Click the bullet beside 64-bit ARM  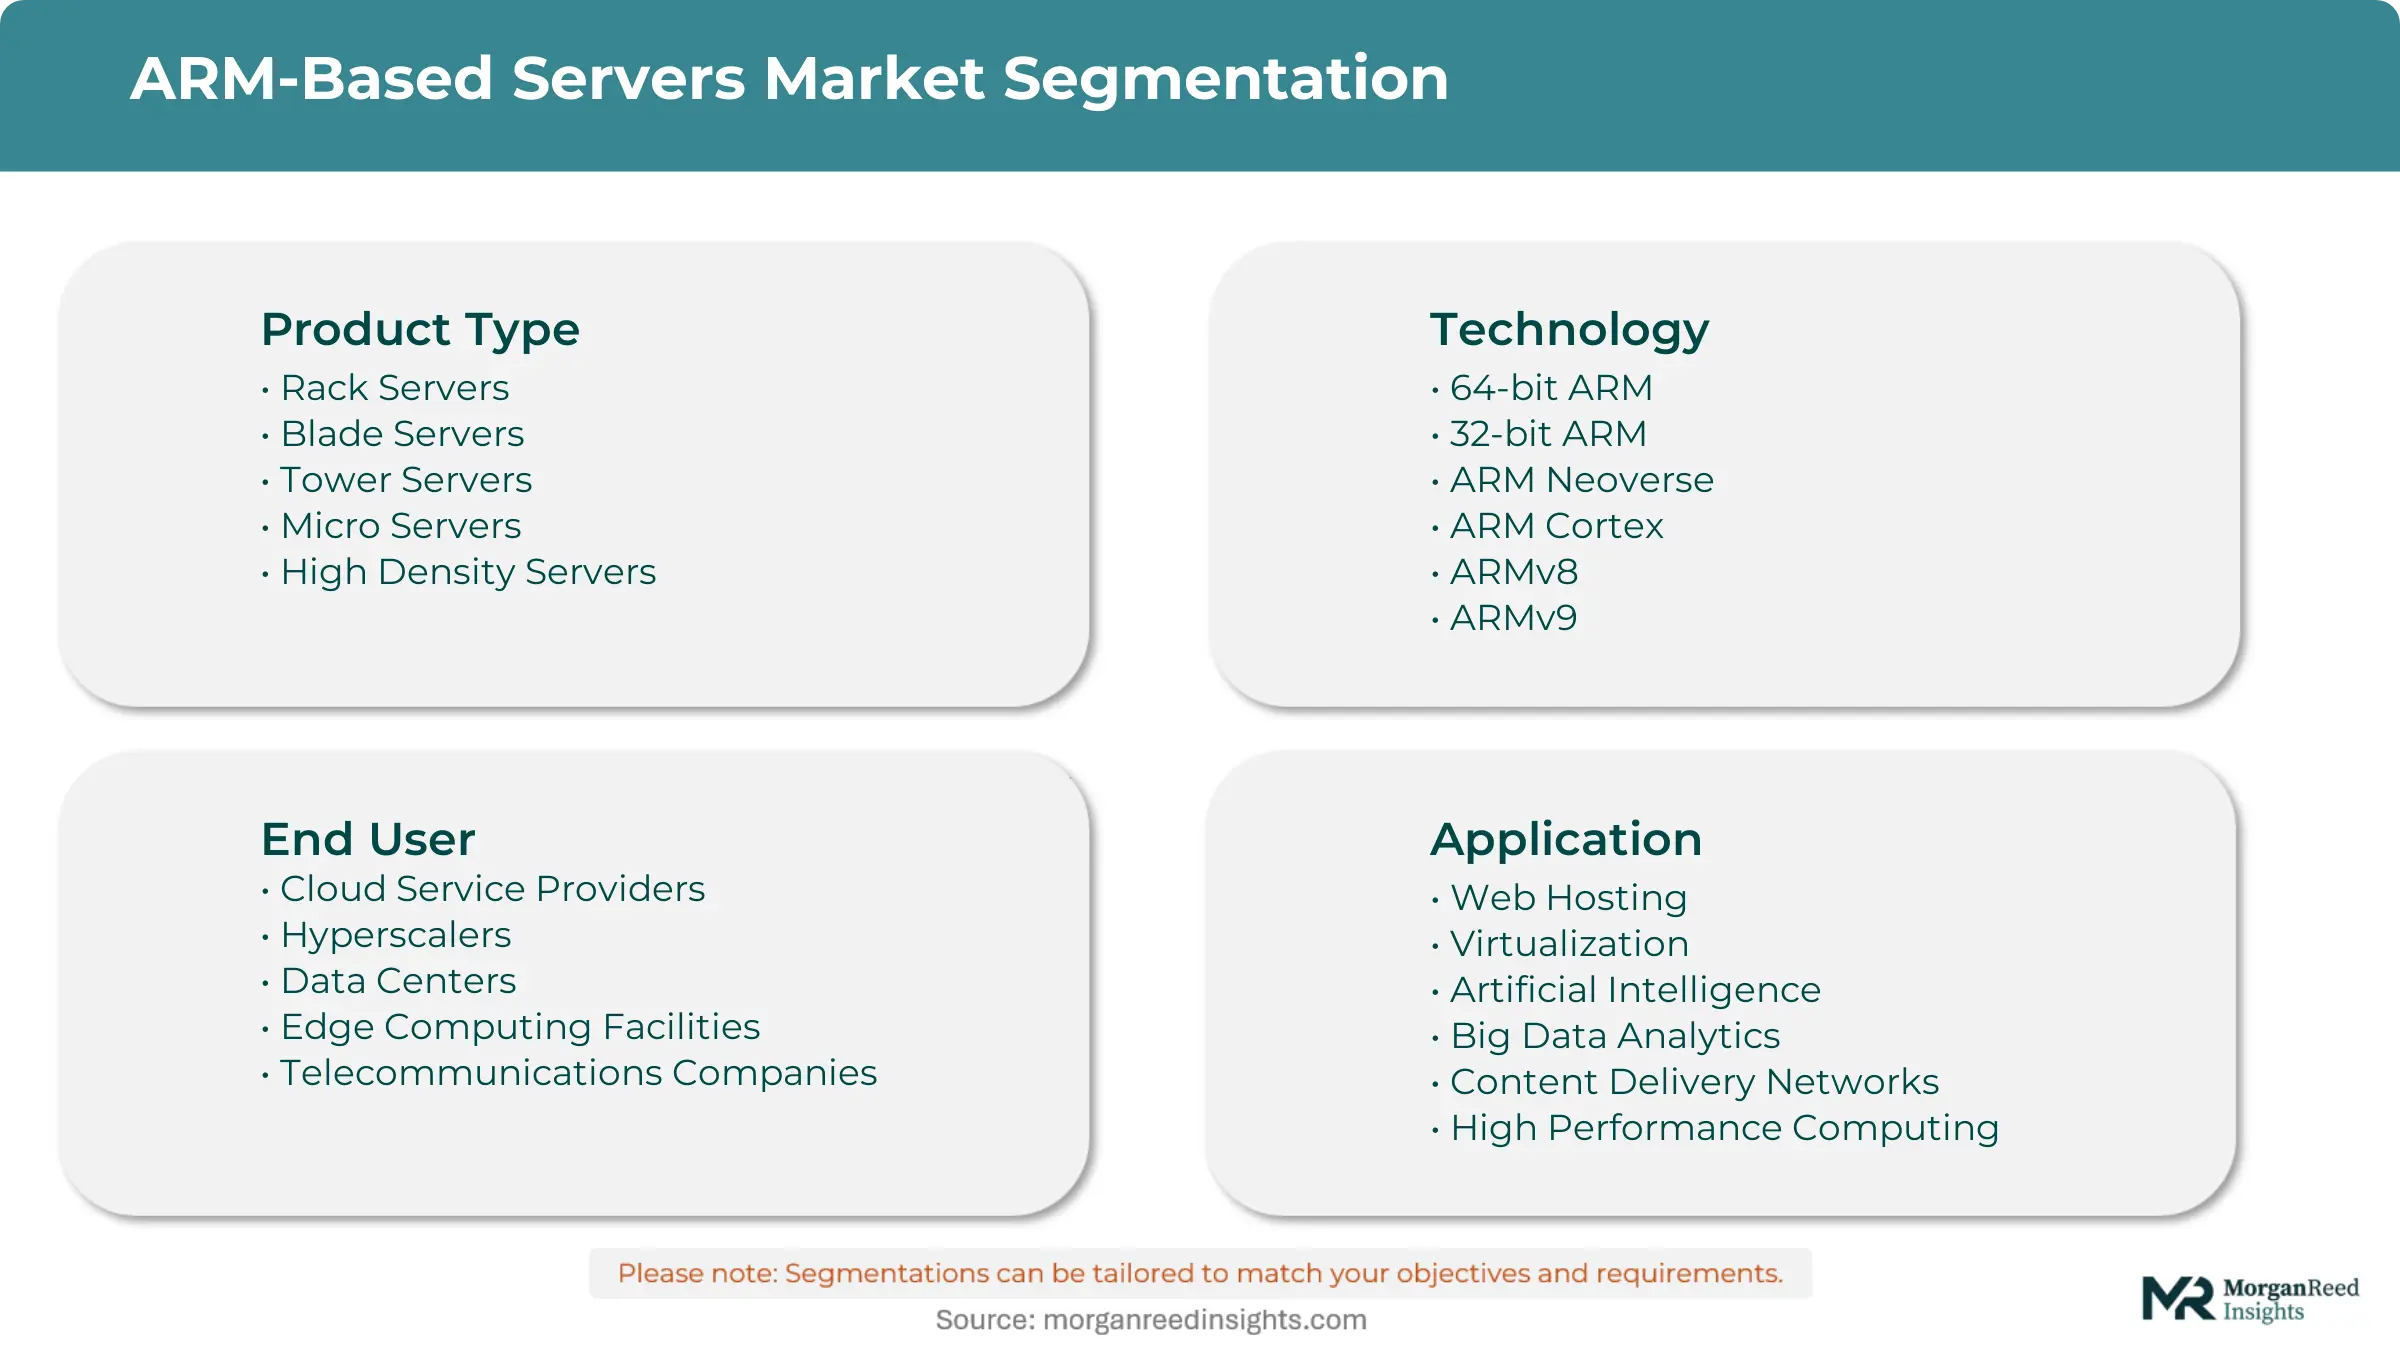tap(1437, 388)
